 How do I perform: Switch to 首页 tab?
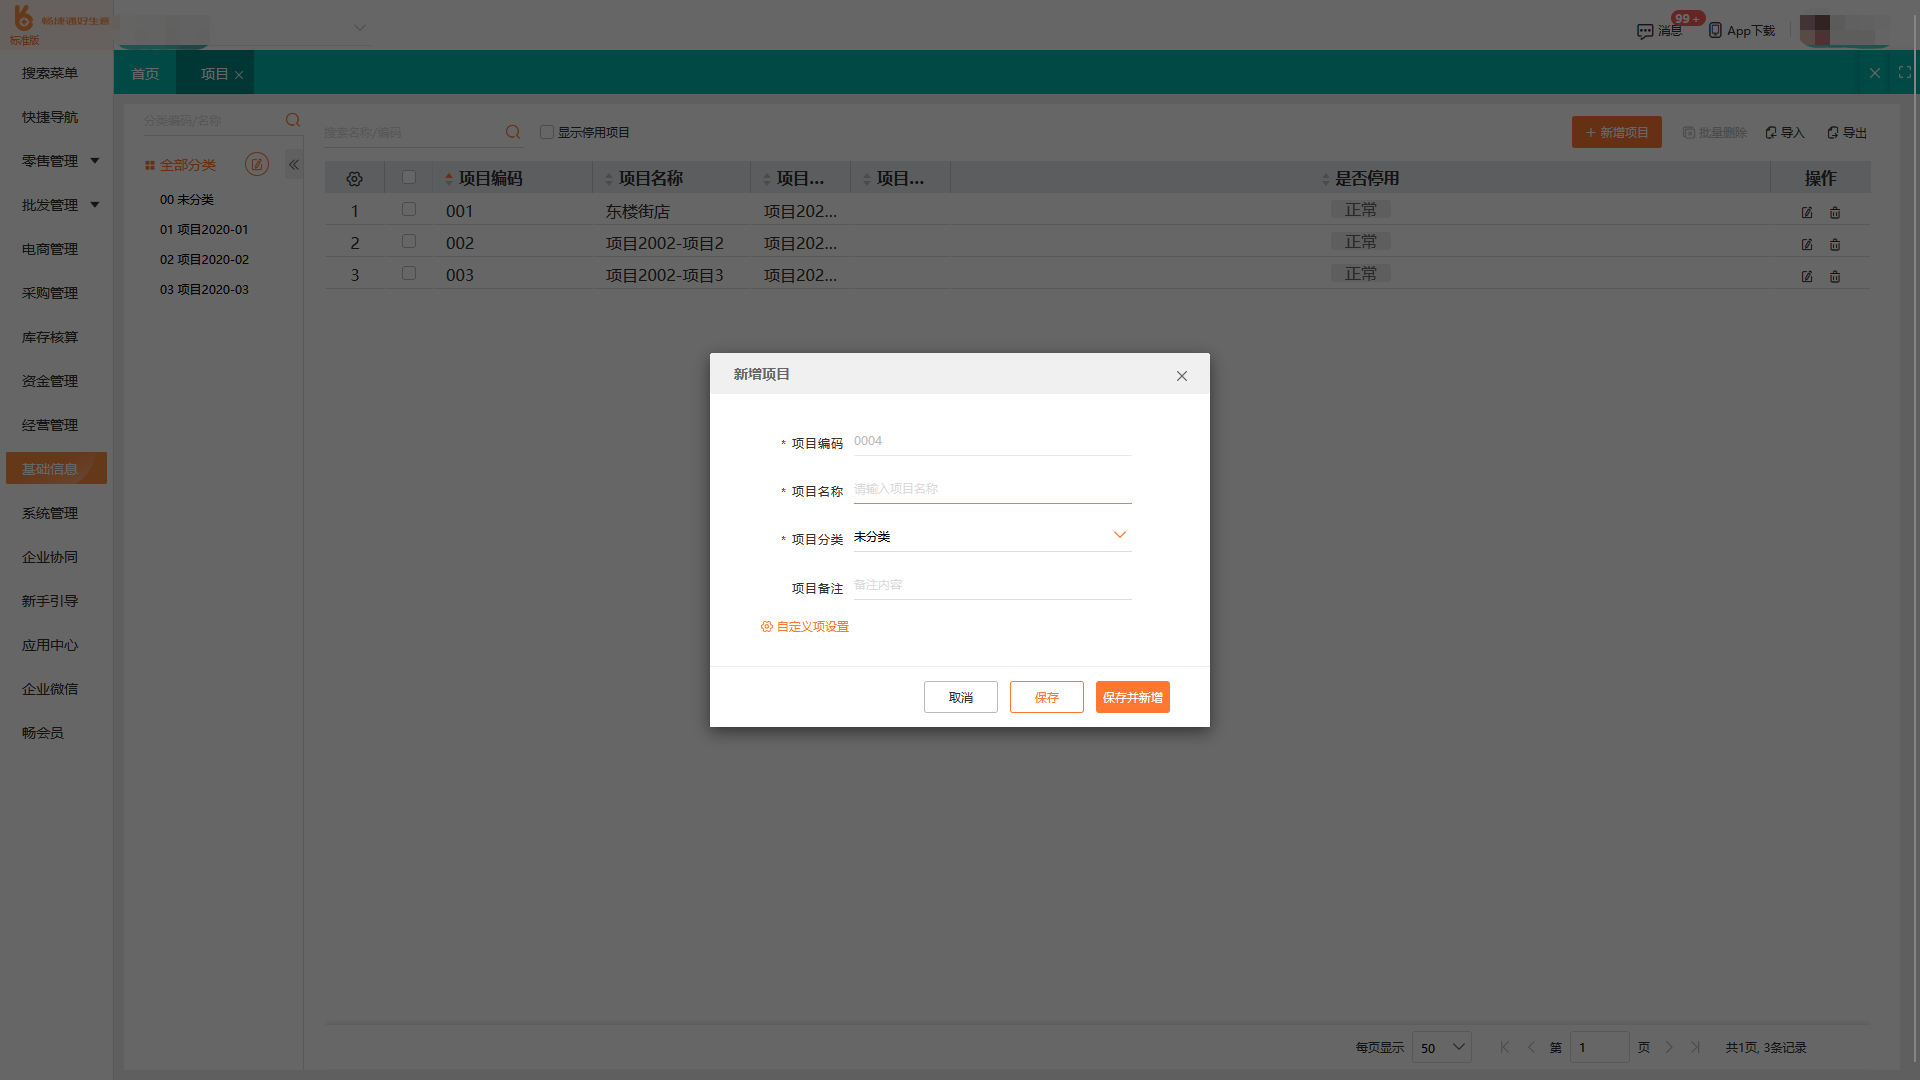pyautogui.click(x=144, y=73)
